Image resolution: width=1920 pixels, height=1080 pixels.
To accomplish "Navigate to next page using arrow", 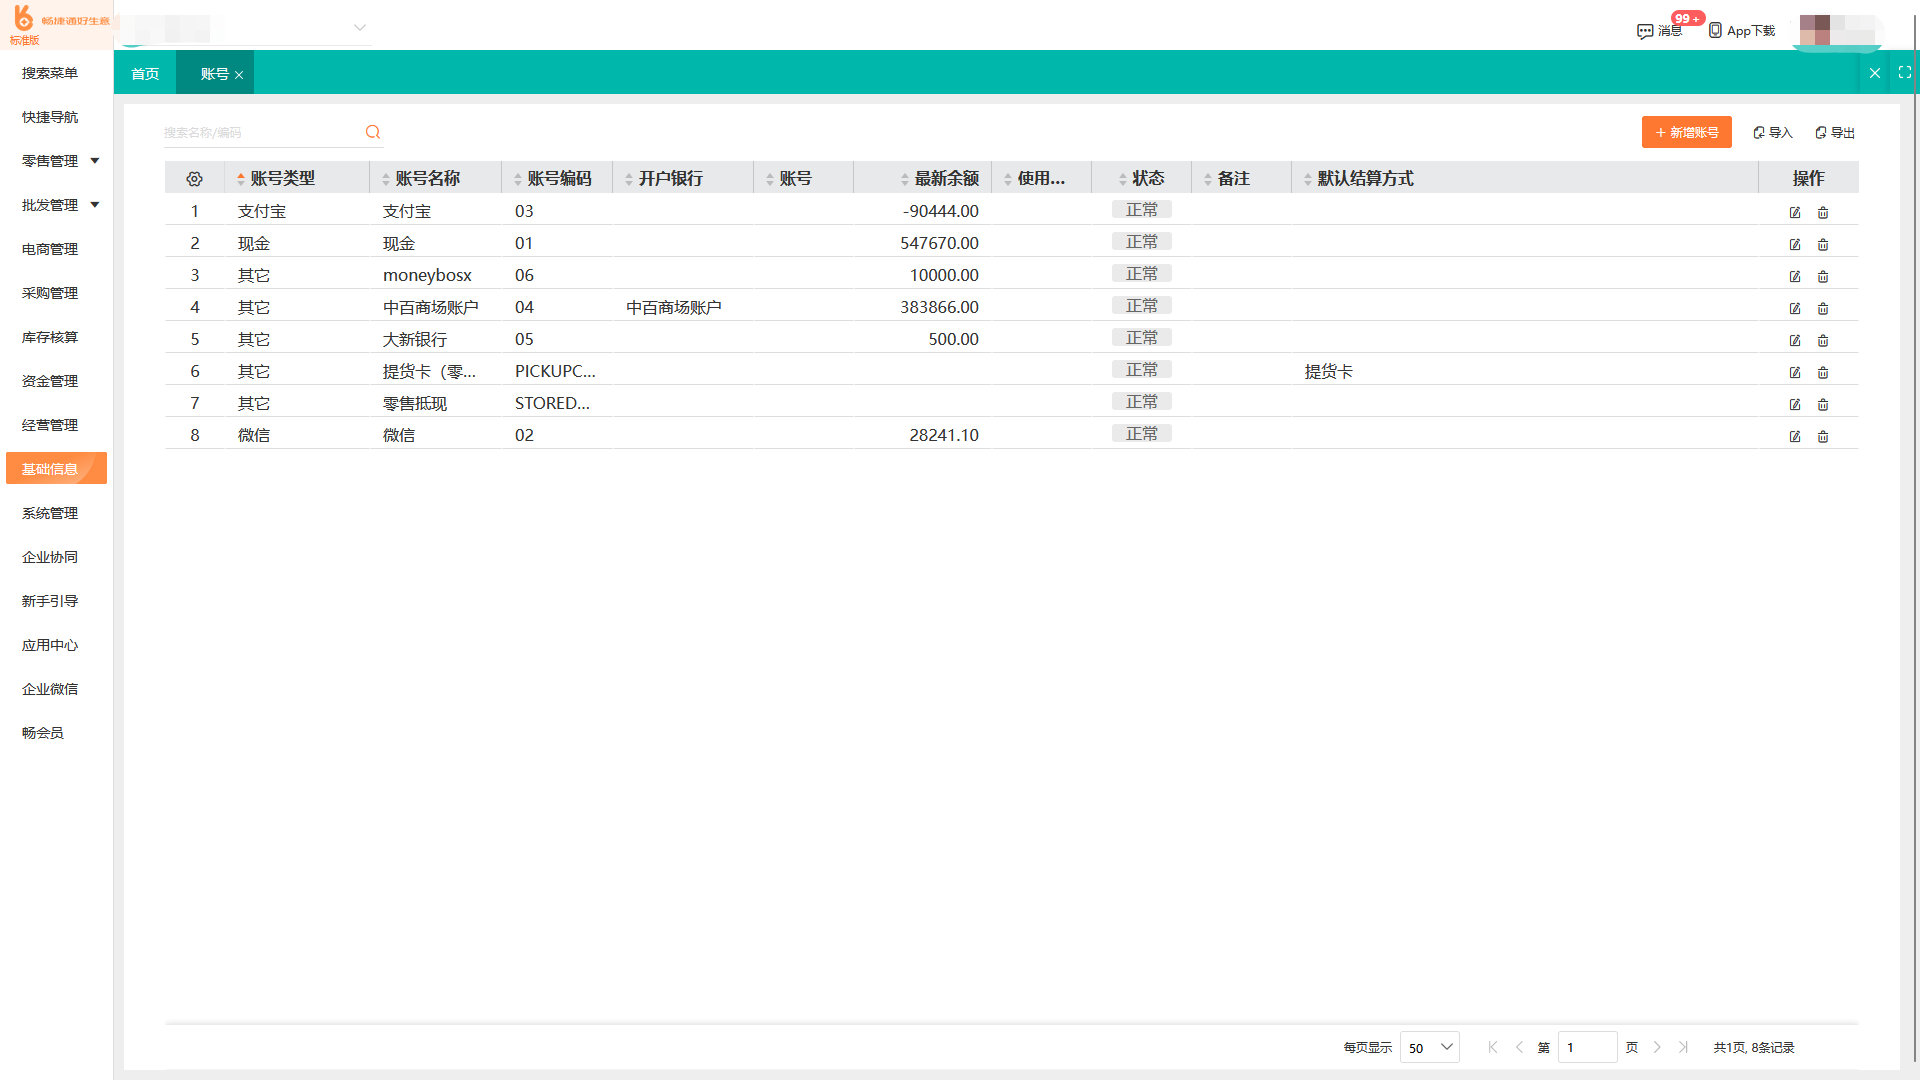I will point(1658,1047).
